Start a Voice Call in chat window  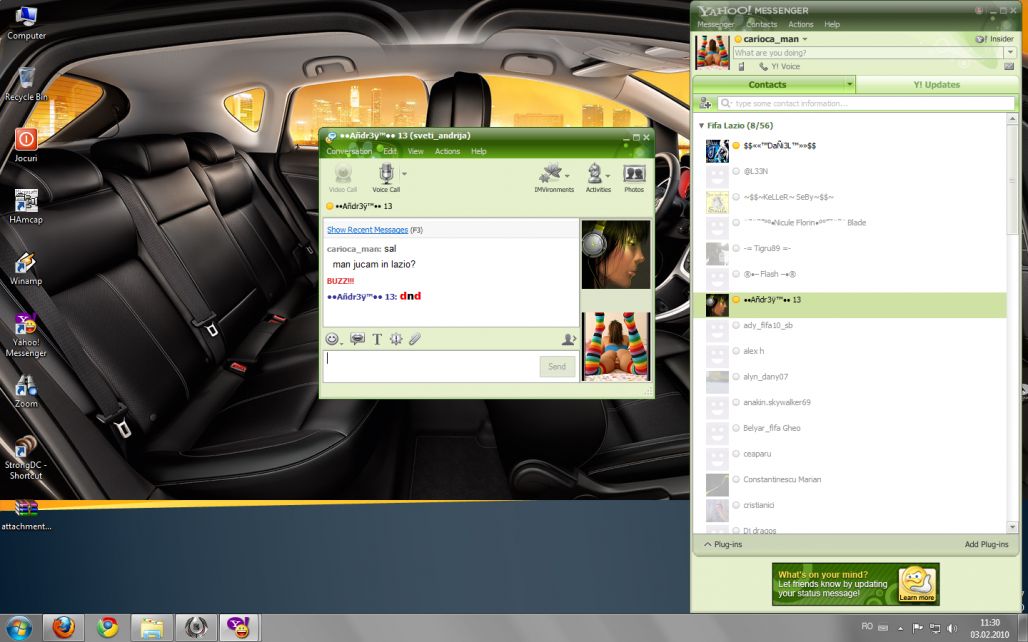[386, 177]
